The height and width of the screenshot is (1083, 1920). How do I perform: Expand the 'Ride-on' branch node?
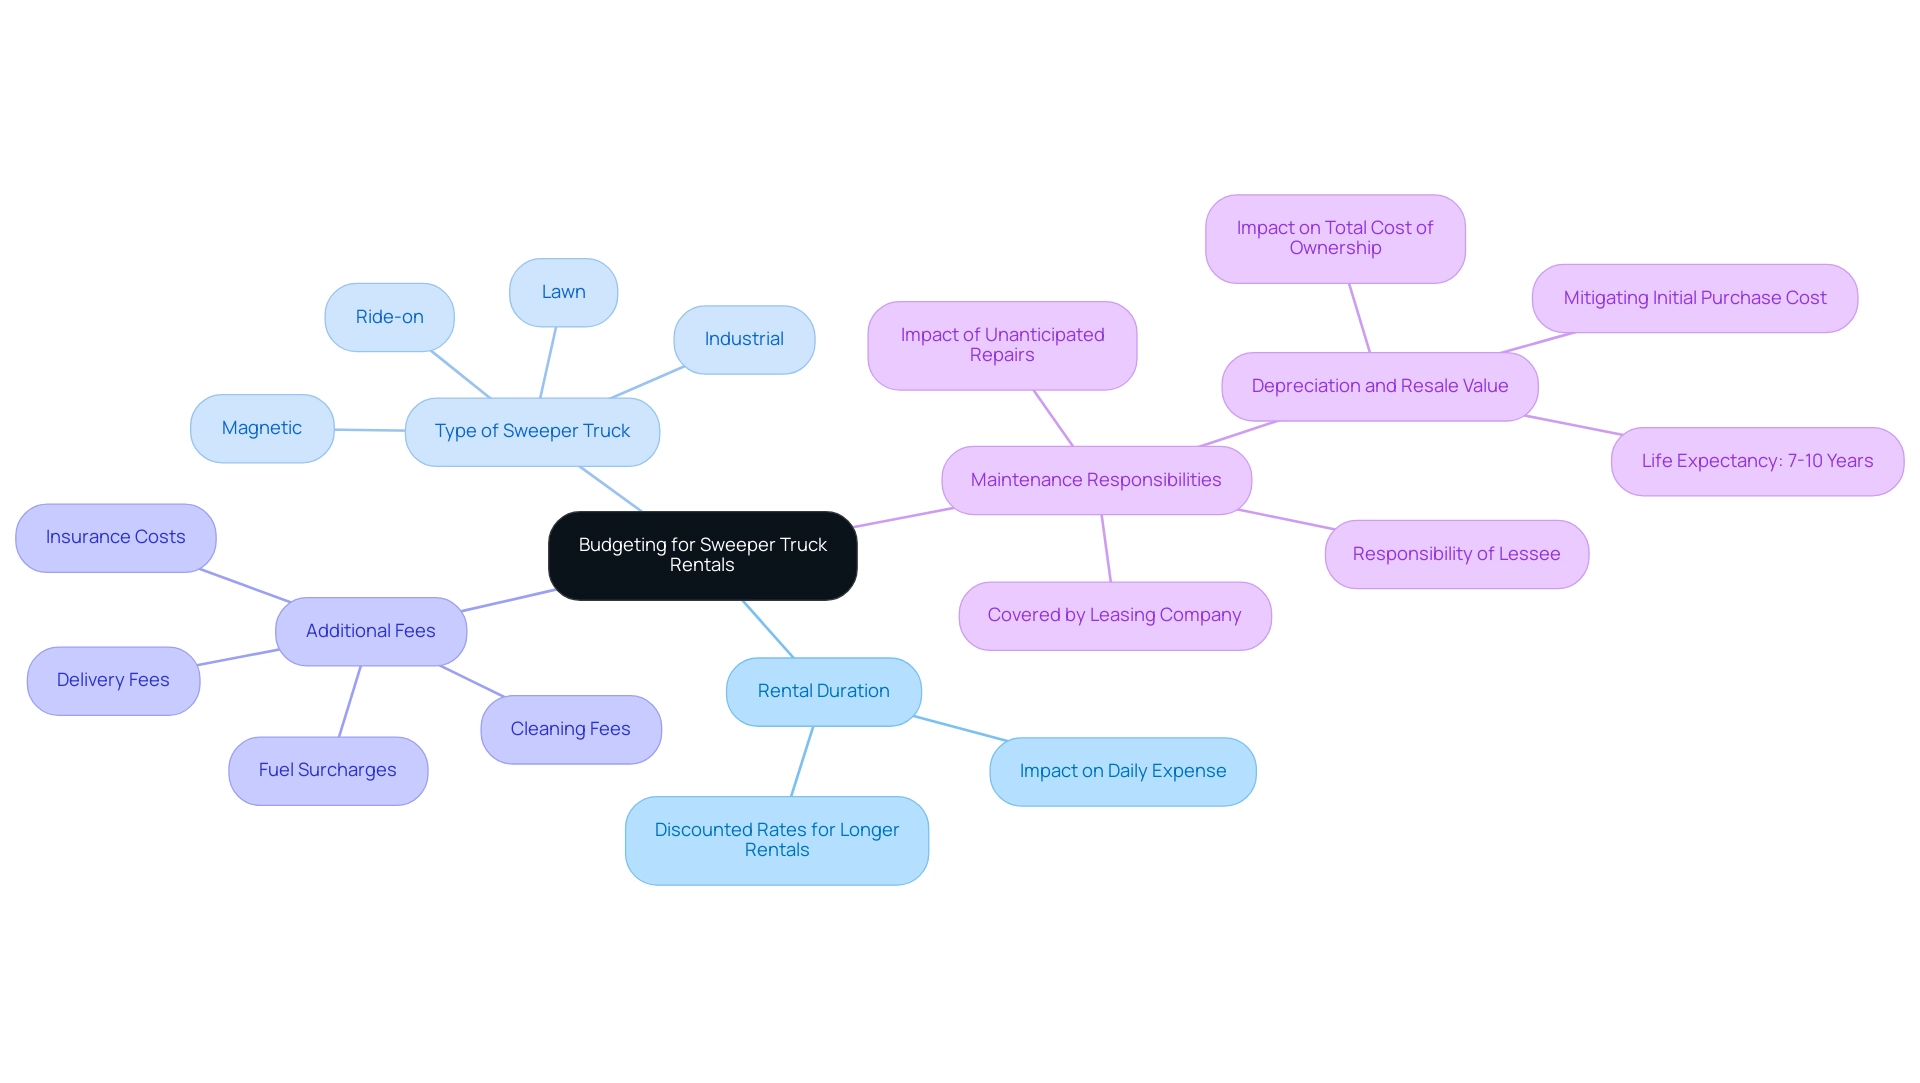coord(389,314)
